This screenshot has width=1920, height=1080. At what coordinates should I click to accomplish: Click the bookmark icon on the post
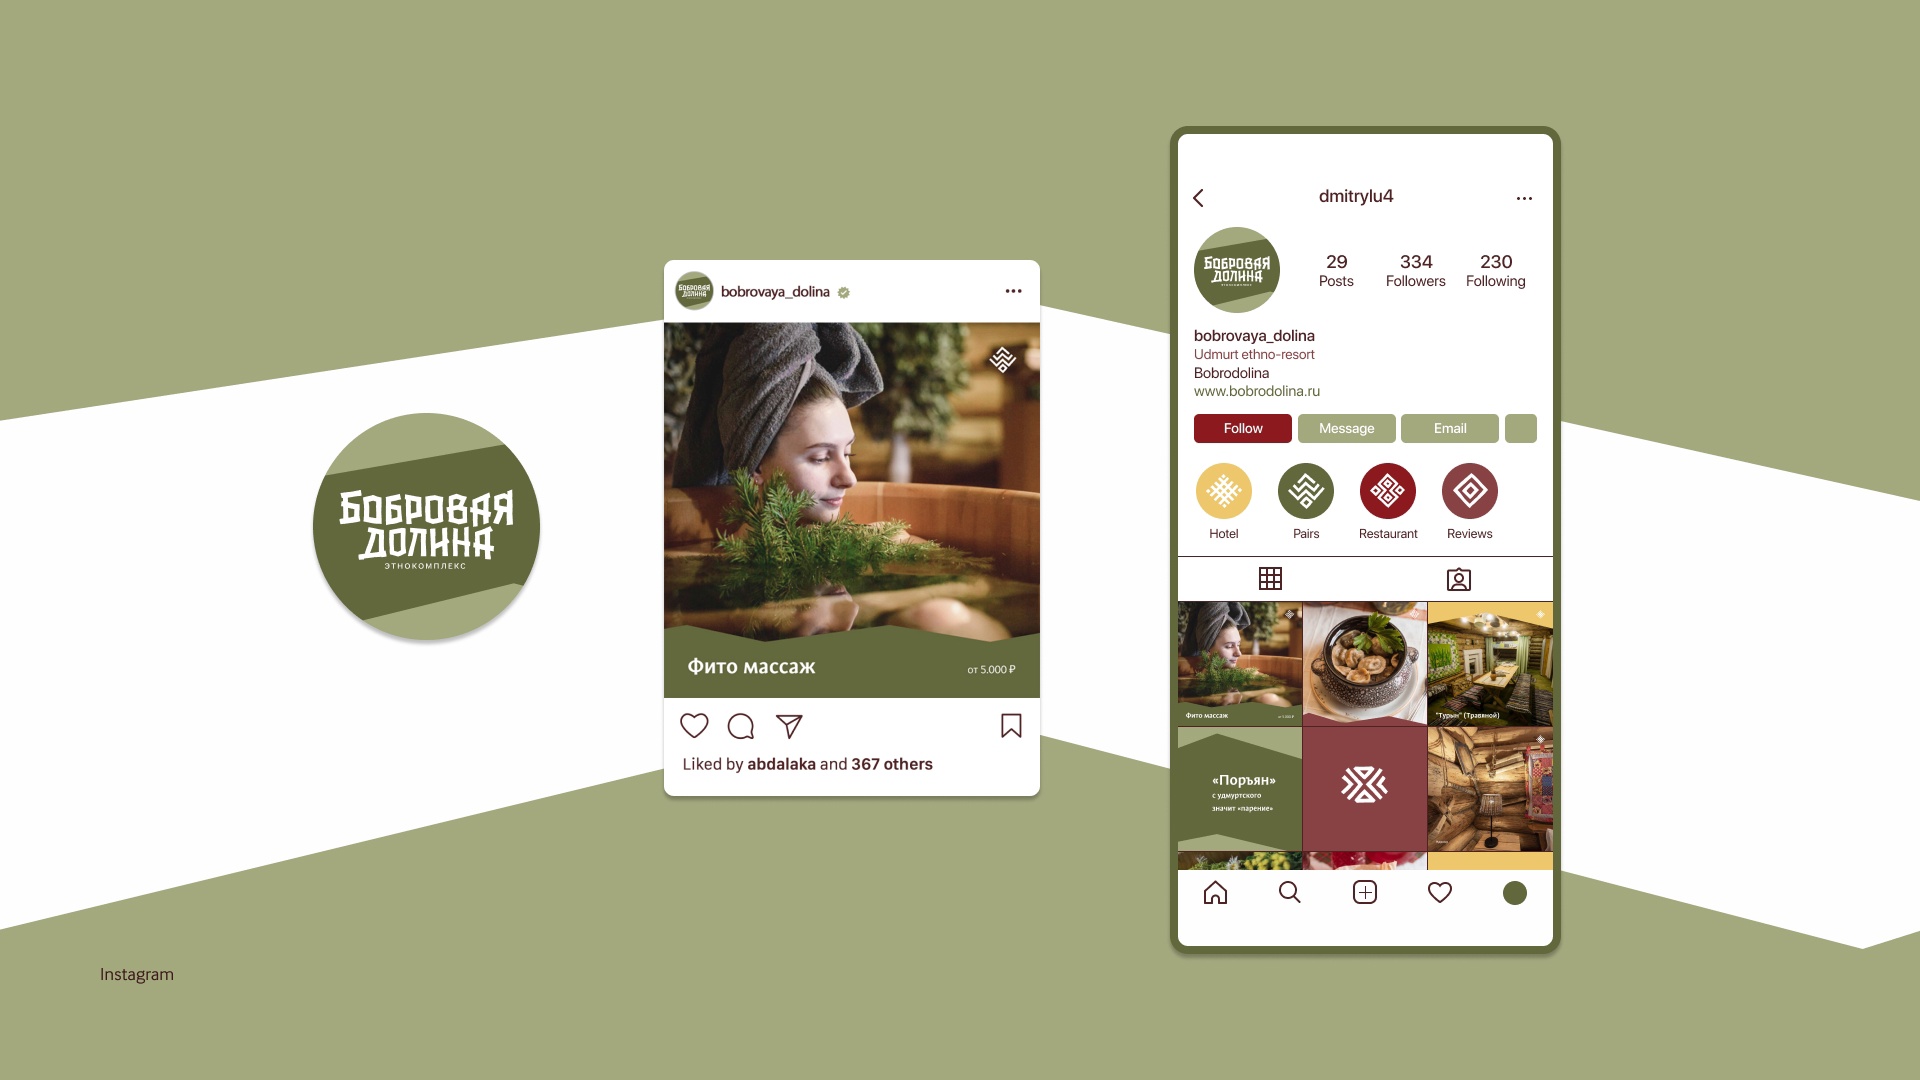click(1011, 727)
